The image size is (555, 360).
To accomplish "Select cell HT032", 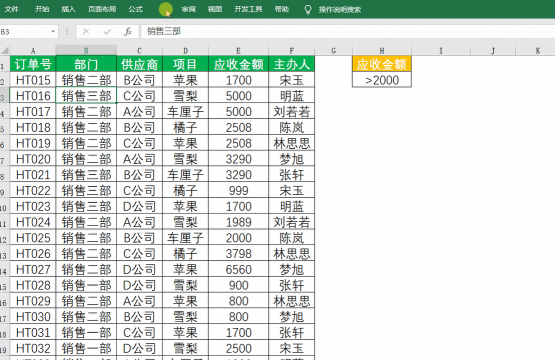I will (33, 348).
